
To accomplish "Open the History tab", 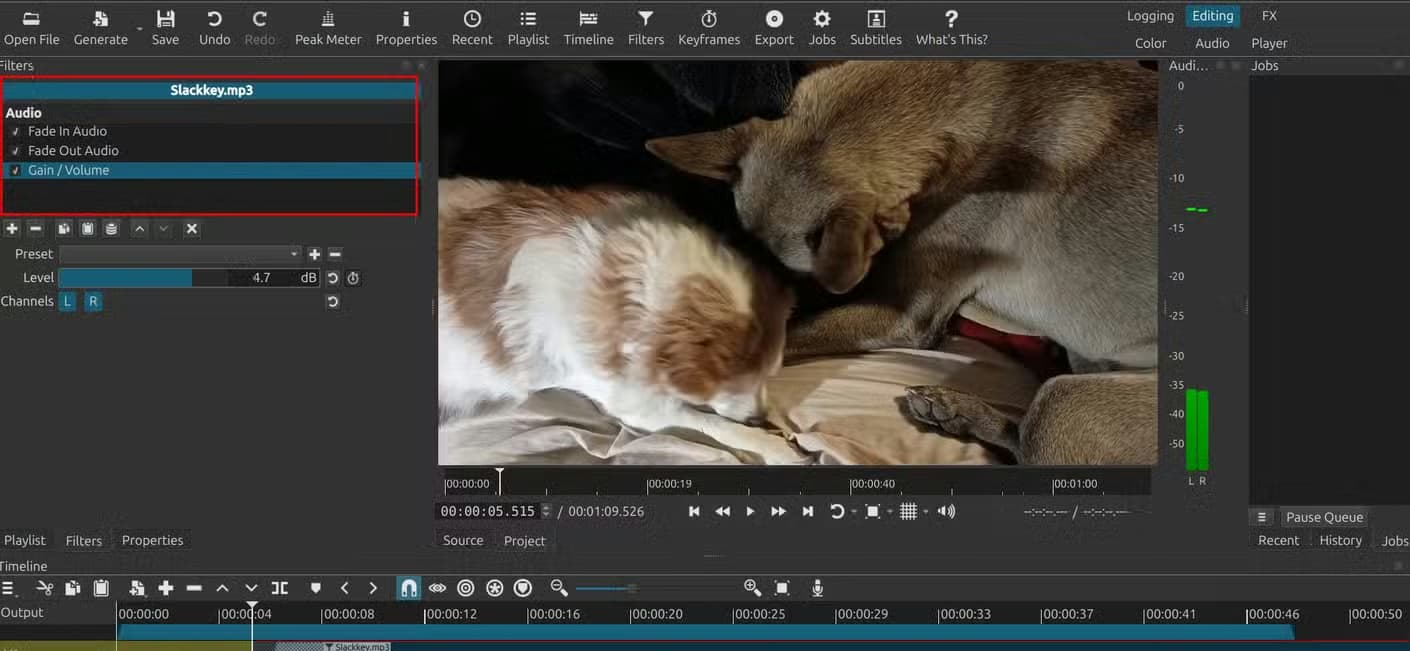I will coord(1341,540).
